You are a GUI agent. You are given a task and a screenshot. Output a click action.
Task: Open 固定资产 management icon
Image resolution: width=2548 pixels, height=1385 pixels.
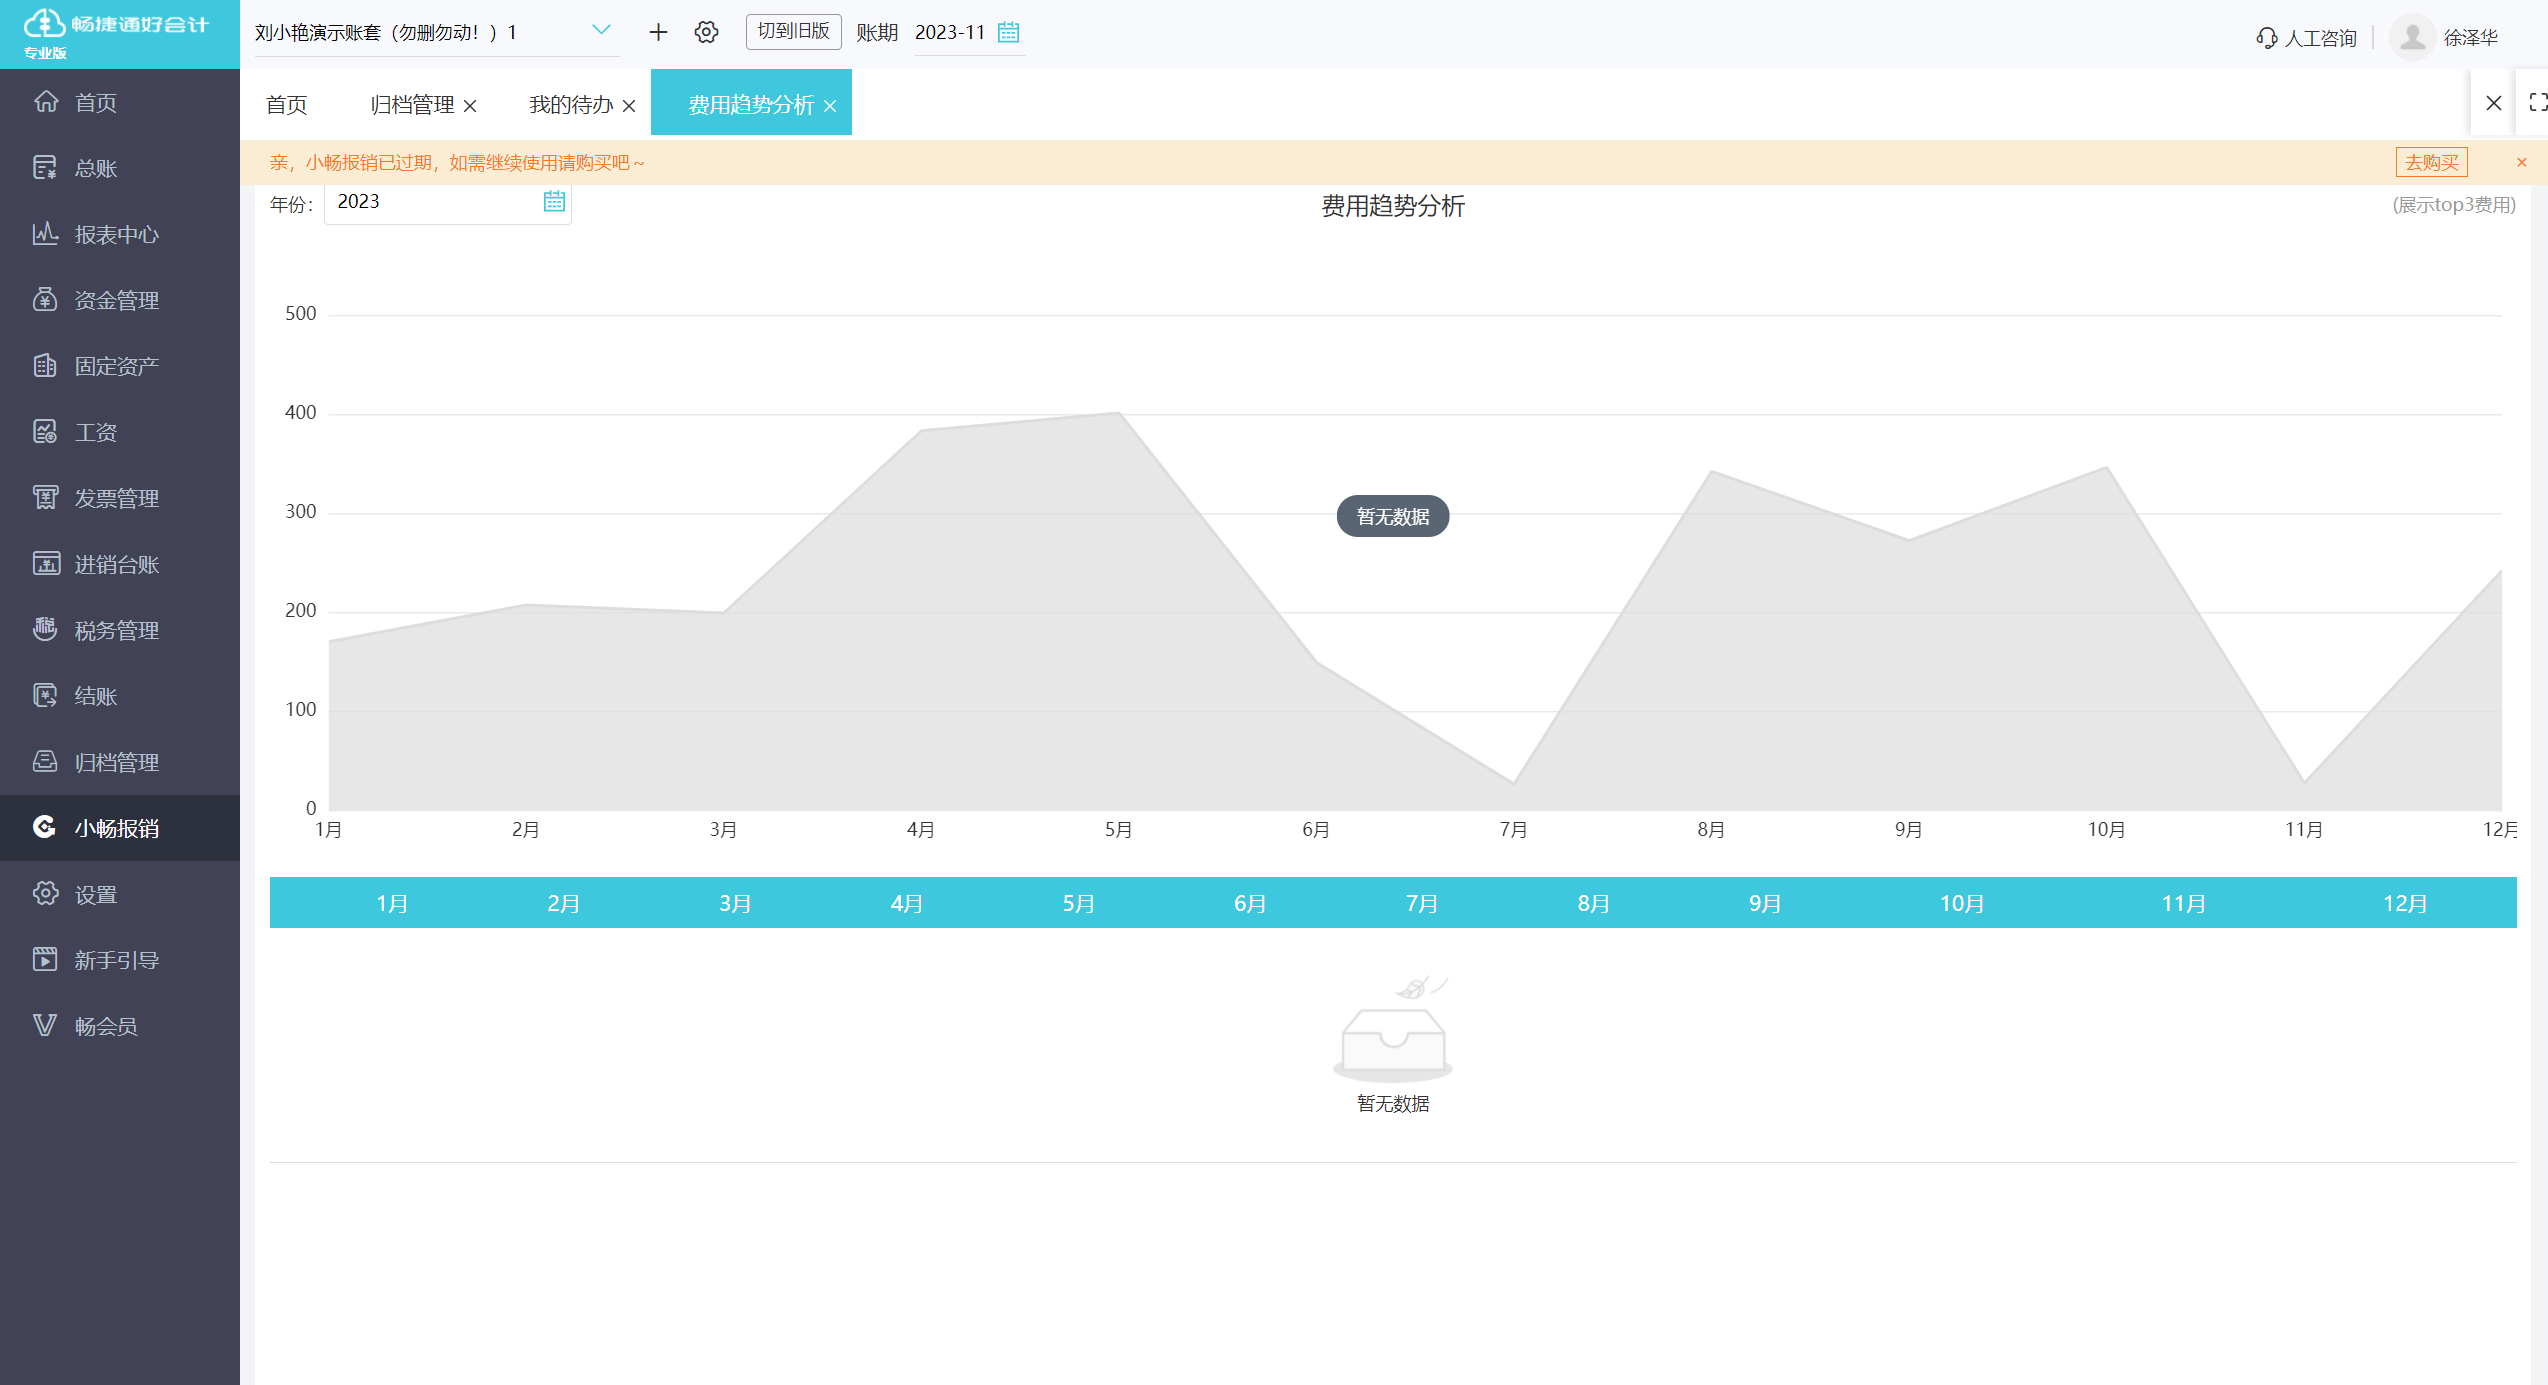click(x=46, y=365)
